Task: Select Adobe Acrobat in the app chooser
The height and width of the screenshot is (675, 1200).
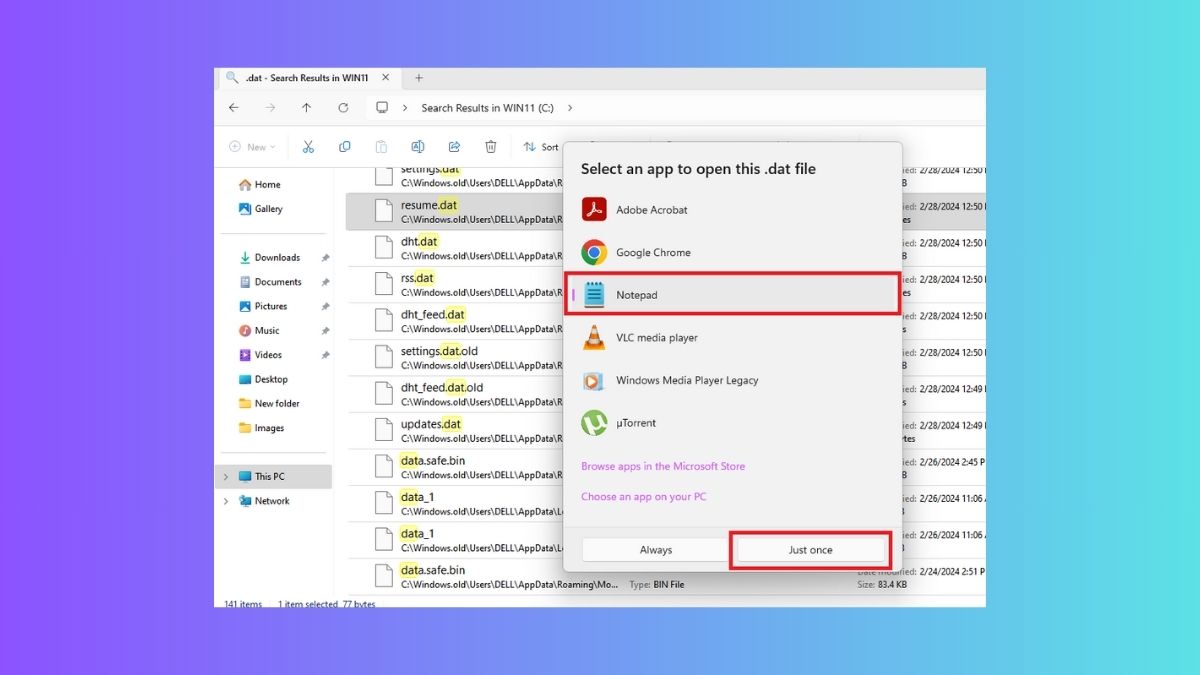Action: [x=652, y=210]
